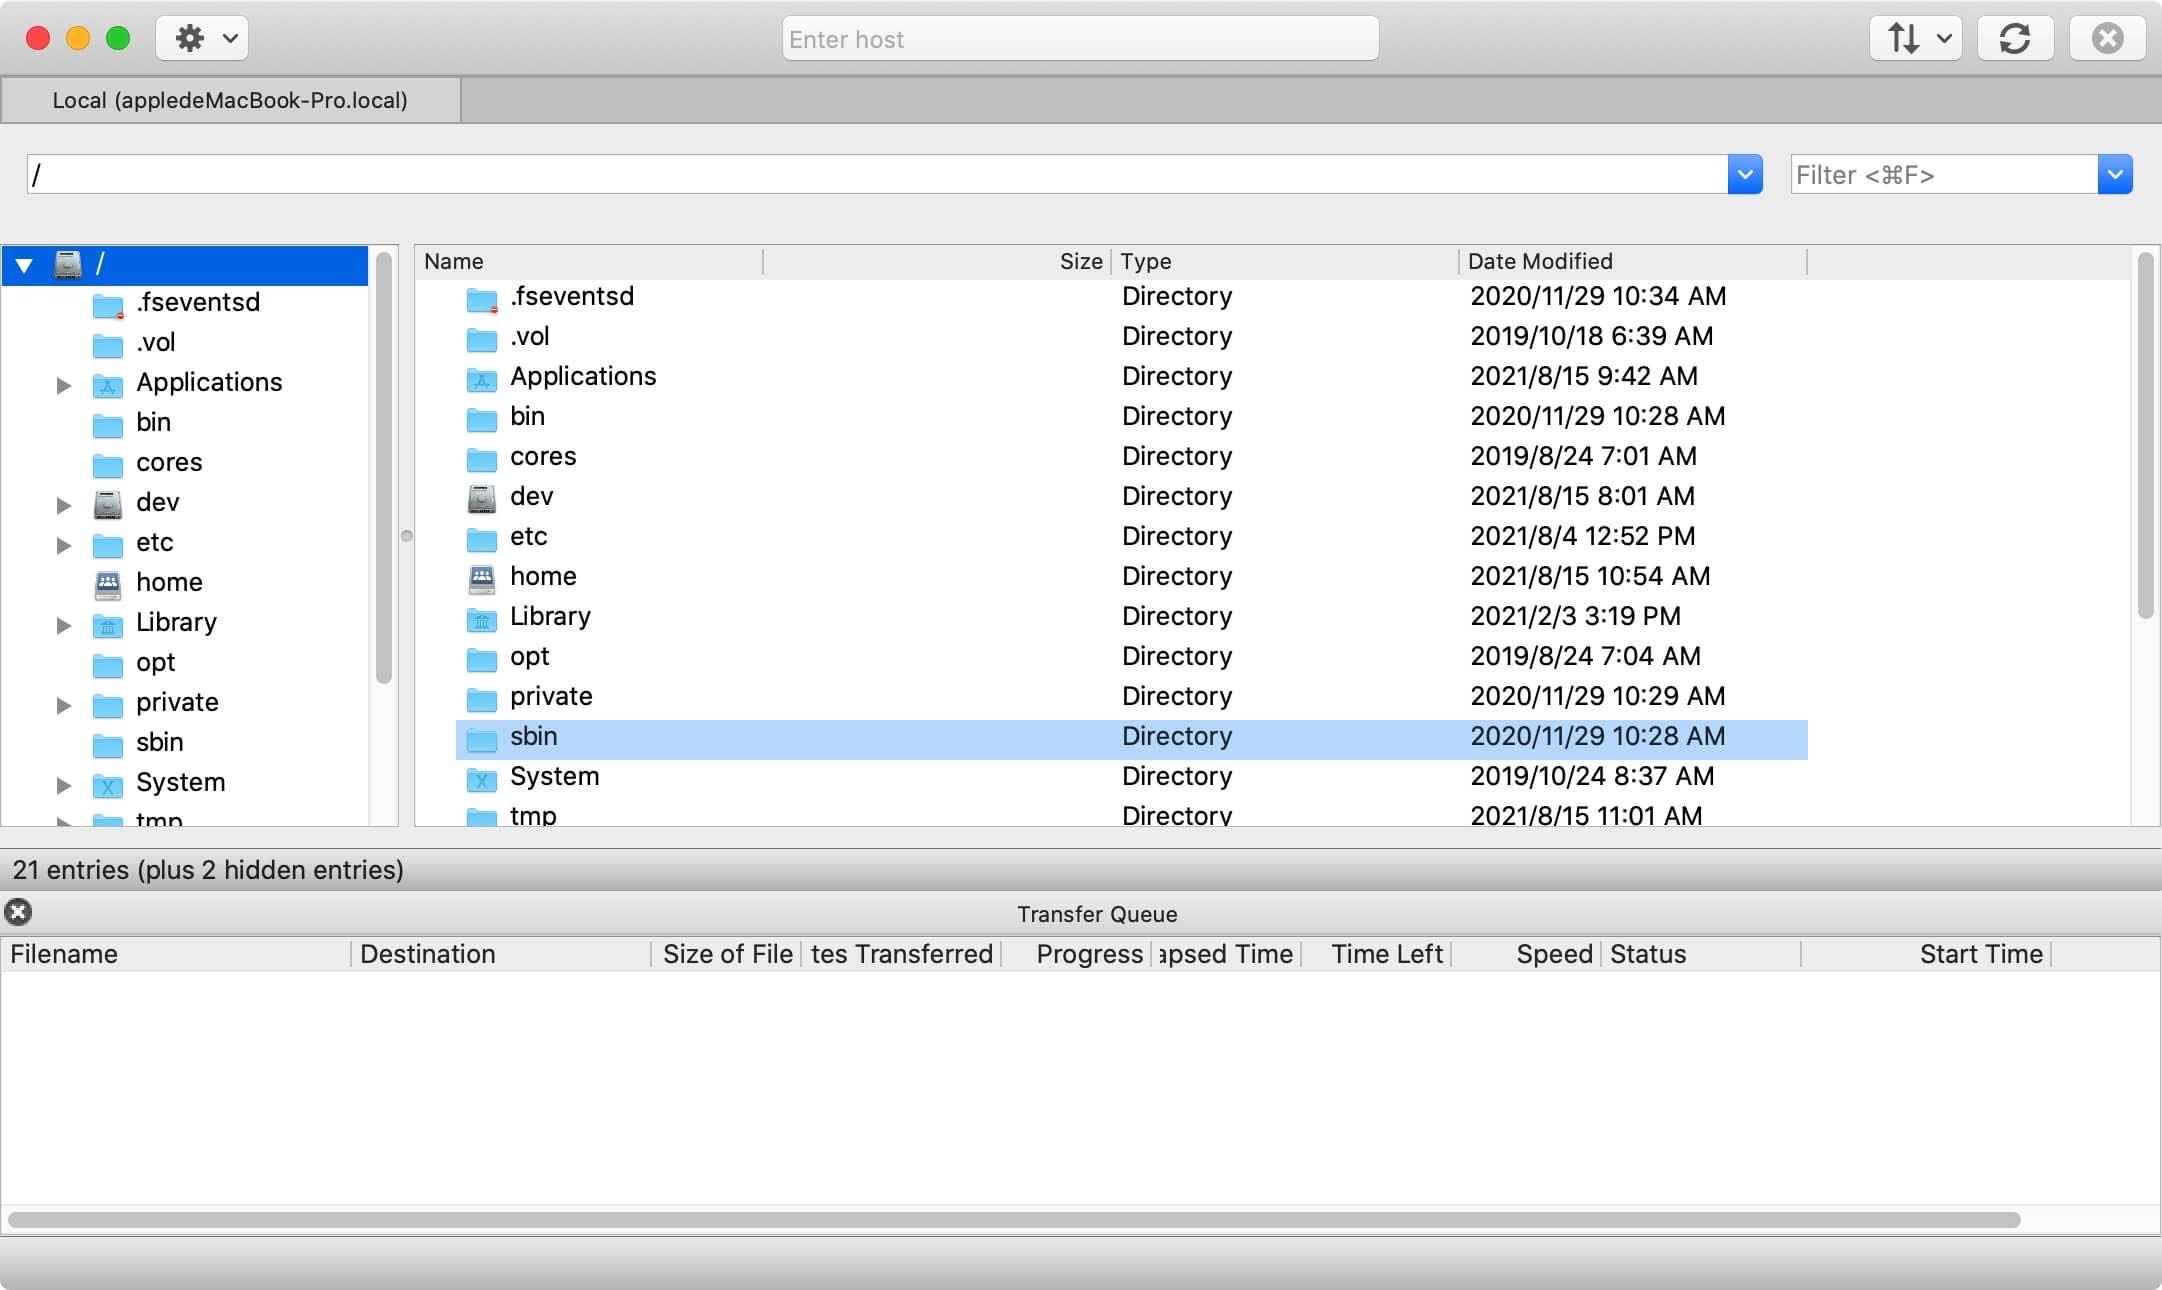2162x1290 pixels.
Task: Expand the Library tree item in sidebar
Action: (62, 625)
